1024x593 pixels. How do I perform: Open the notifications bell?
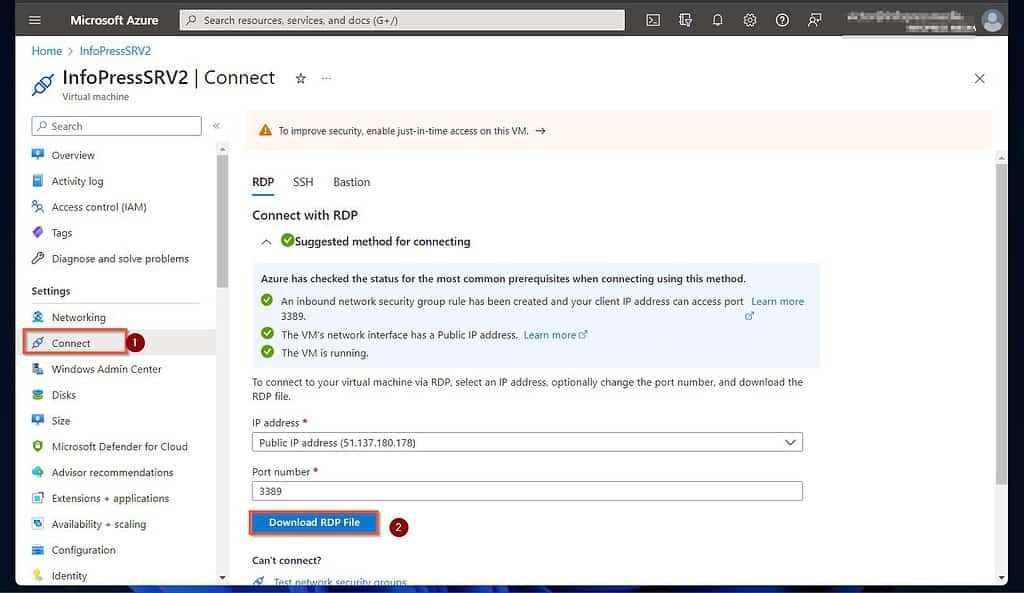pyautogui.click(x=717, y=20)
